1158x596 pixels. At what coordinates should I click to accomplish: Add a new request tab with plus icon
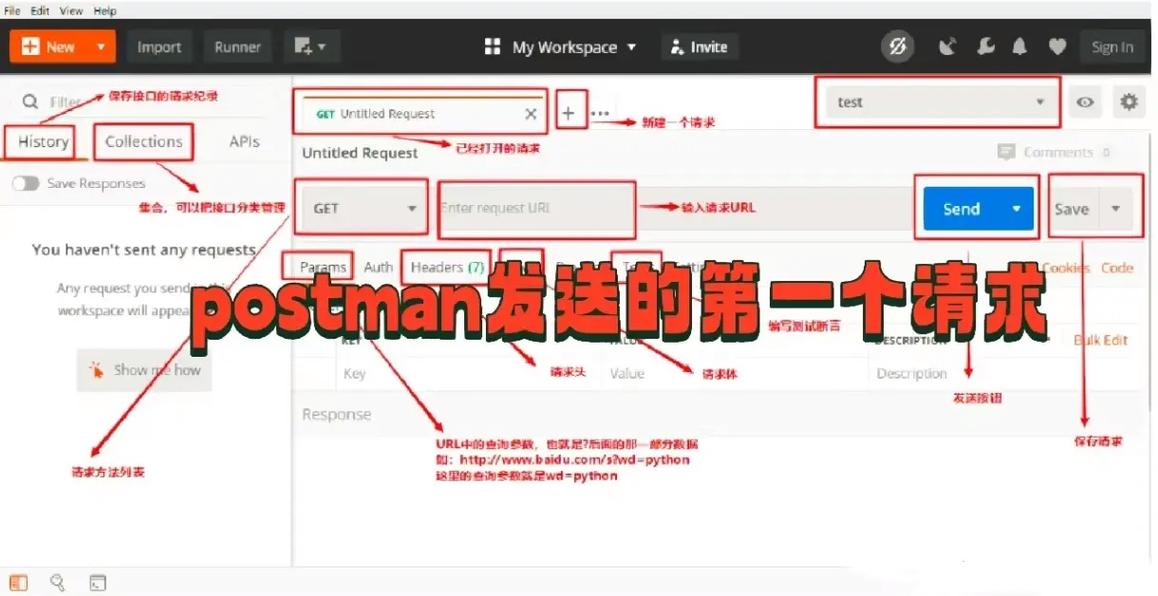click(568, 113)
